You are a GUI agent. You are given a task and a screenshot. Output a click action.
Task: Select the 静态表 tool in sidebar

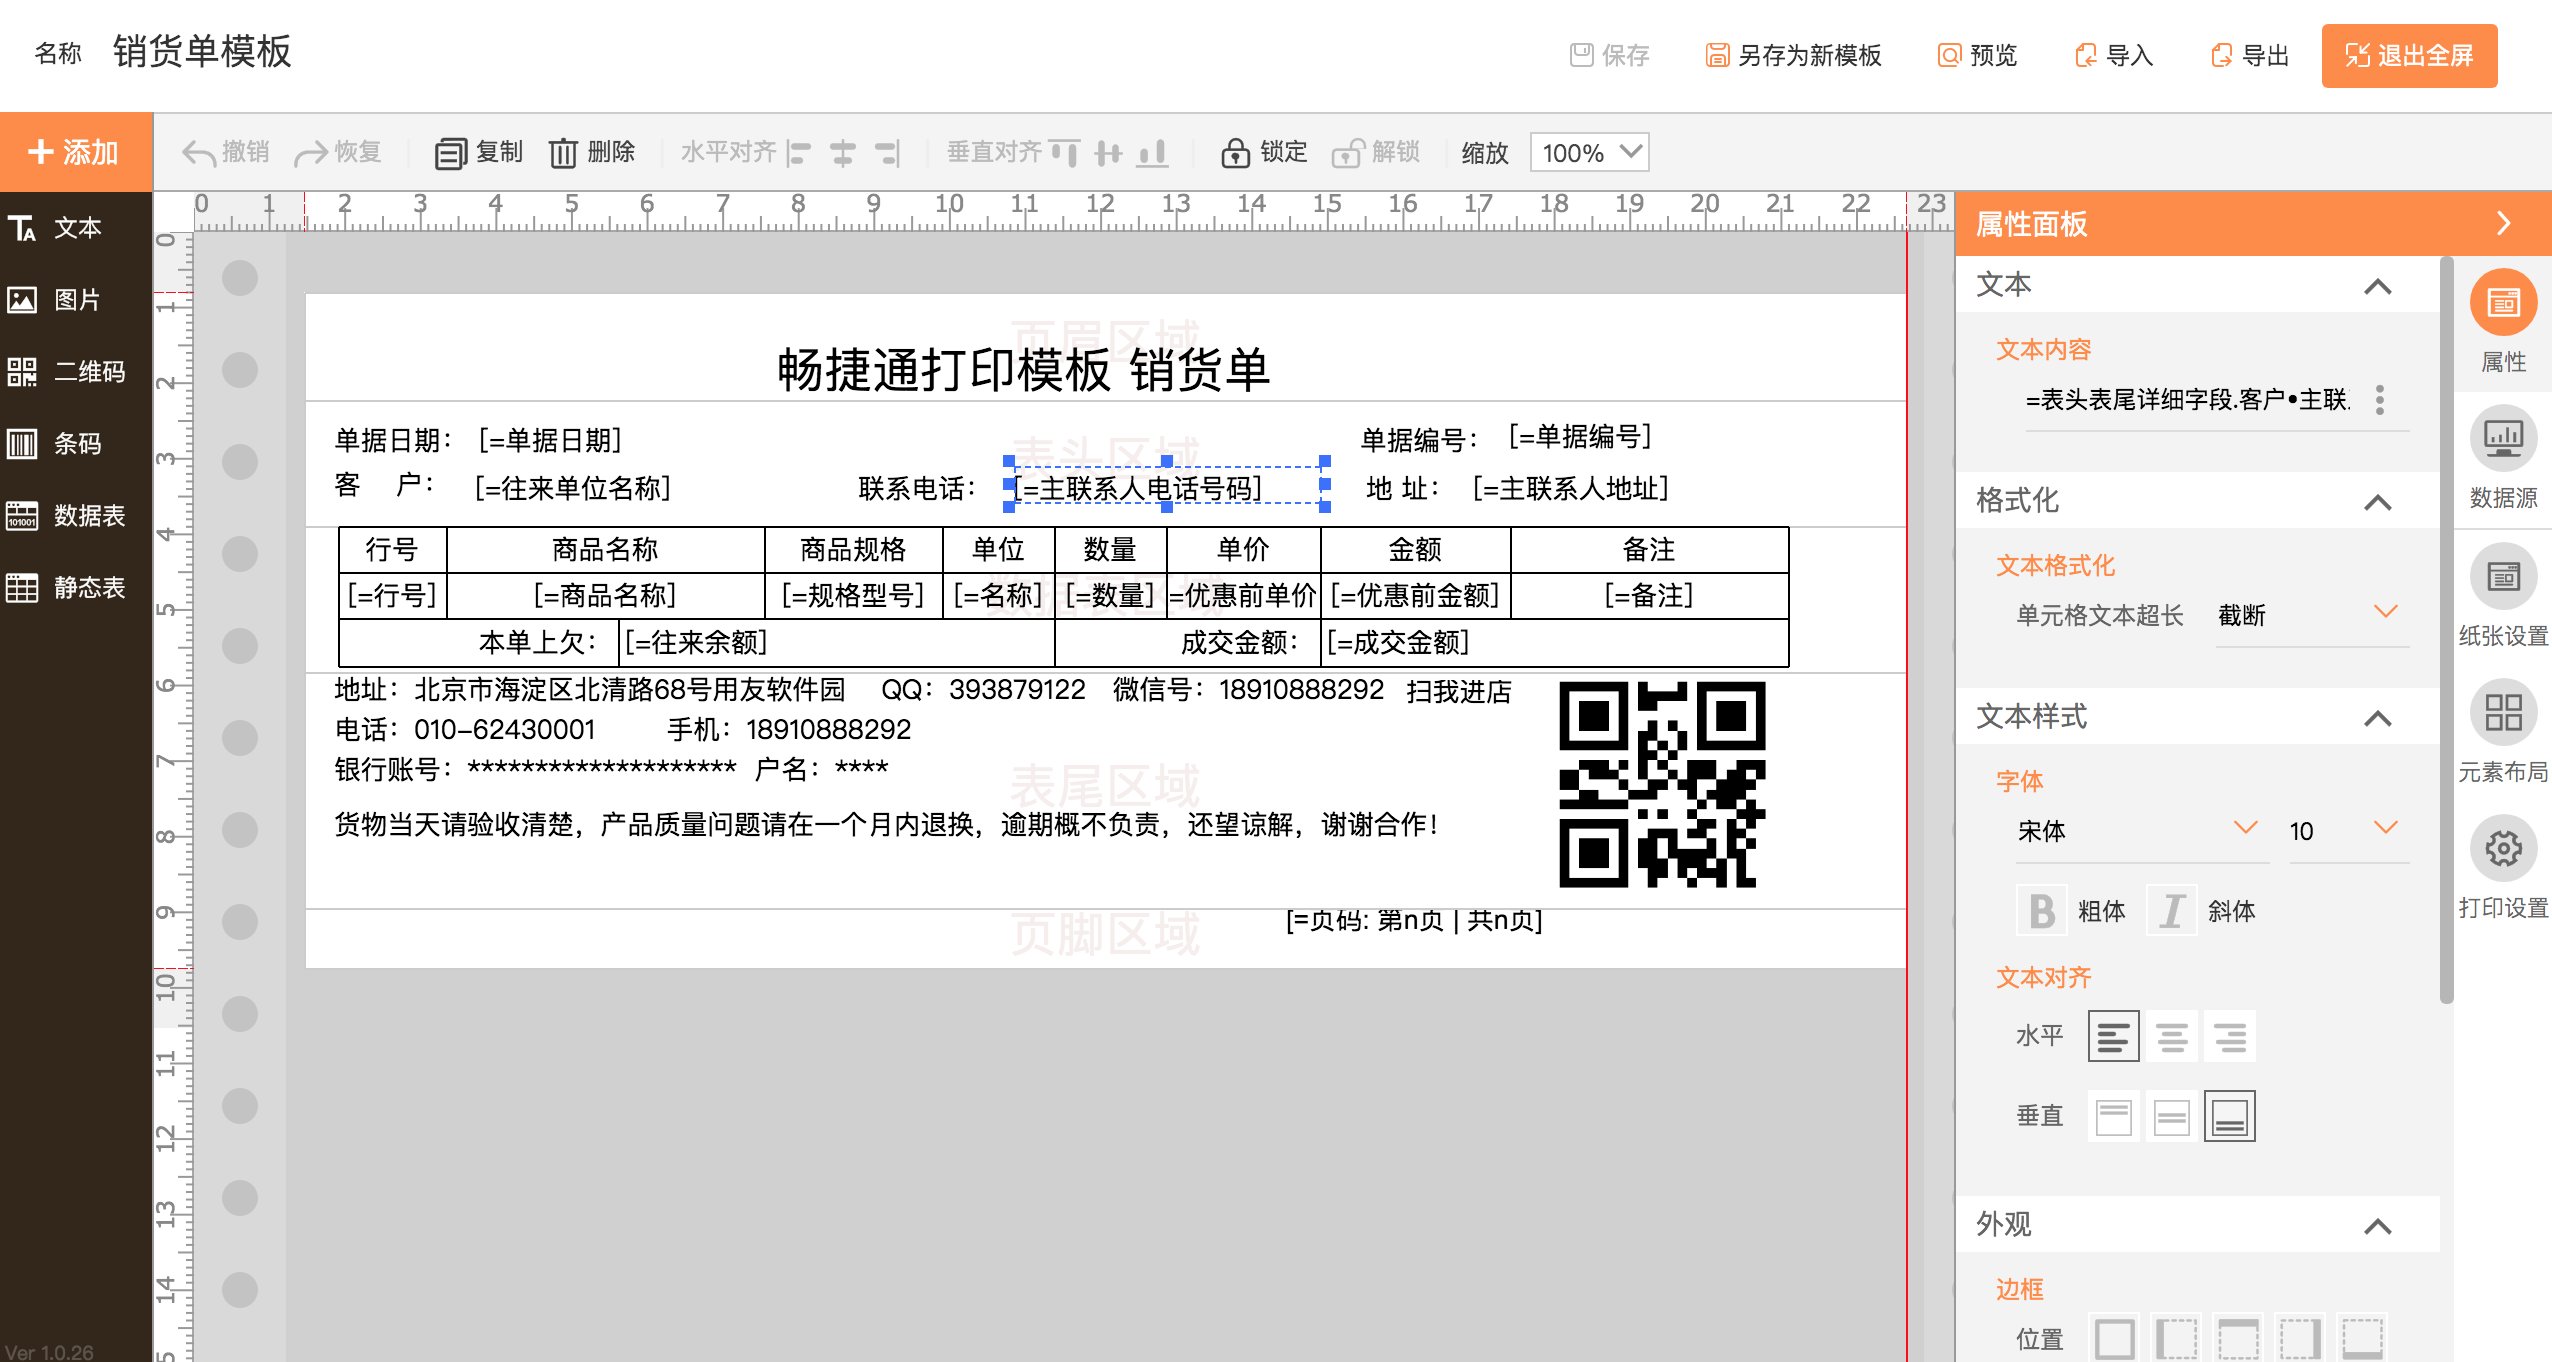[74, 587]
